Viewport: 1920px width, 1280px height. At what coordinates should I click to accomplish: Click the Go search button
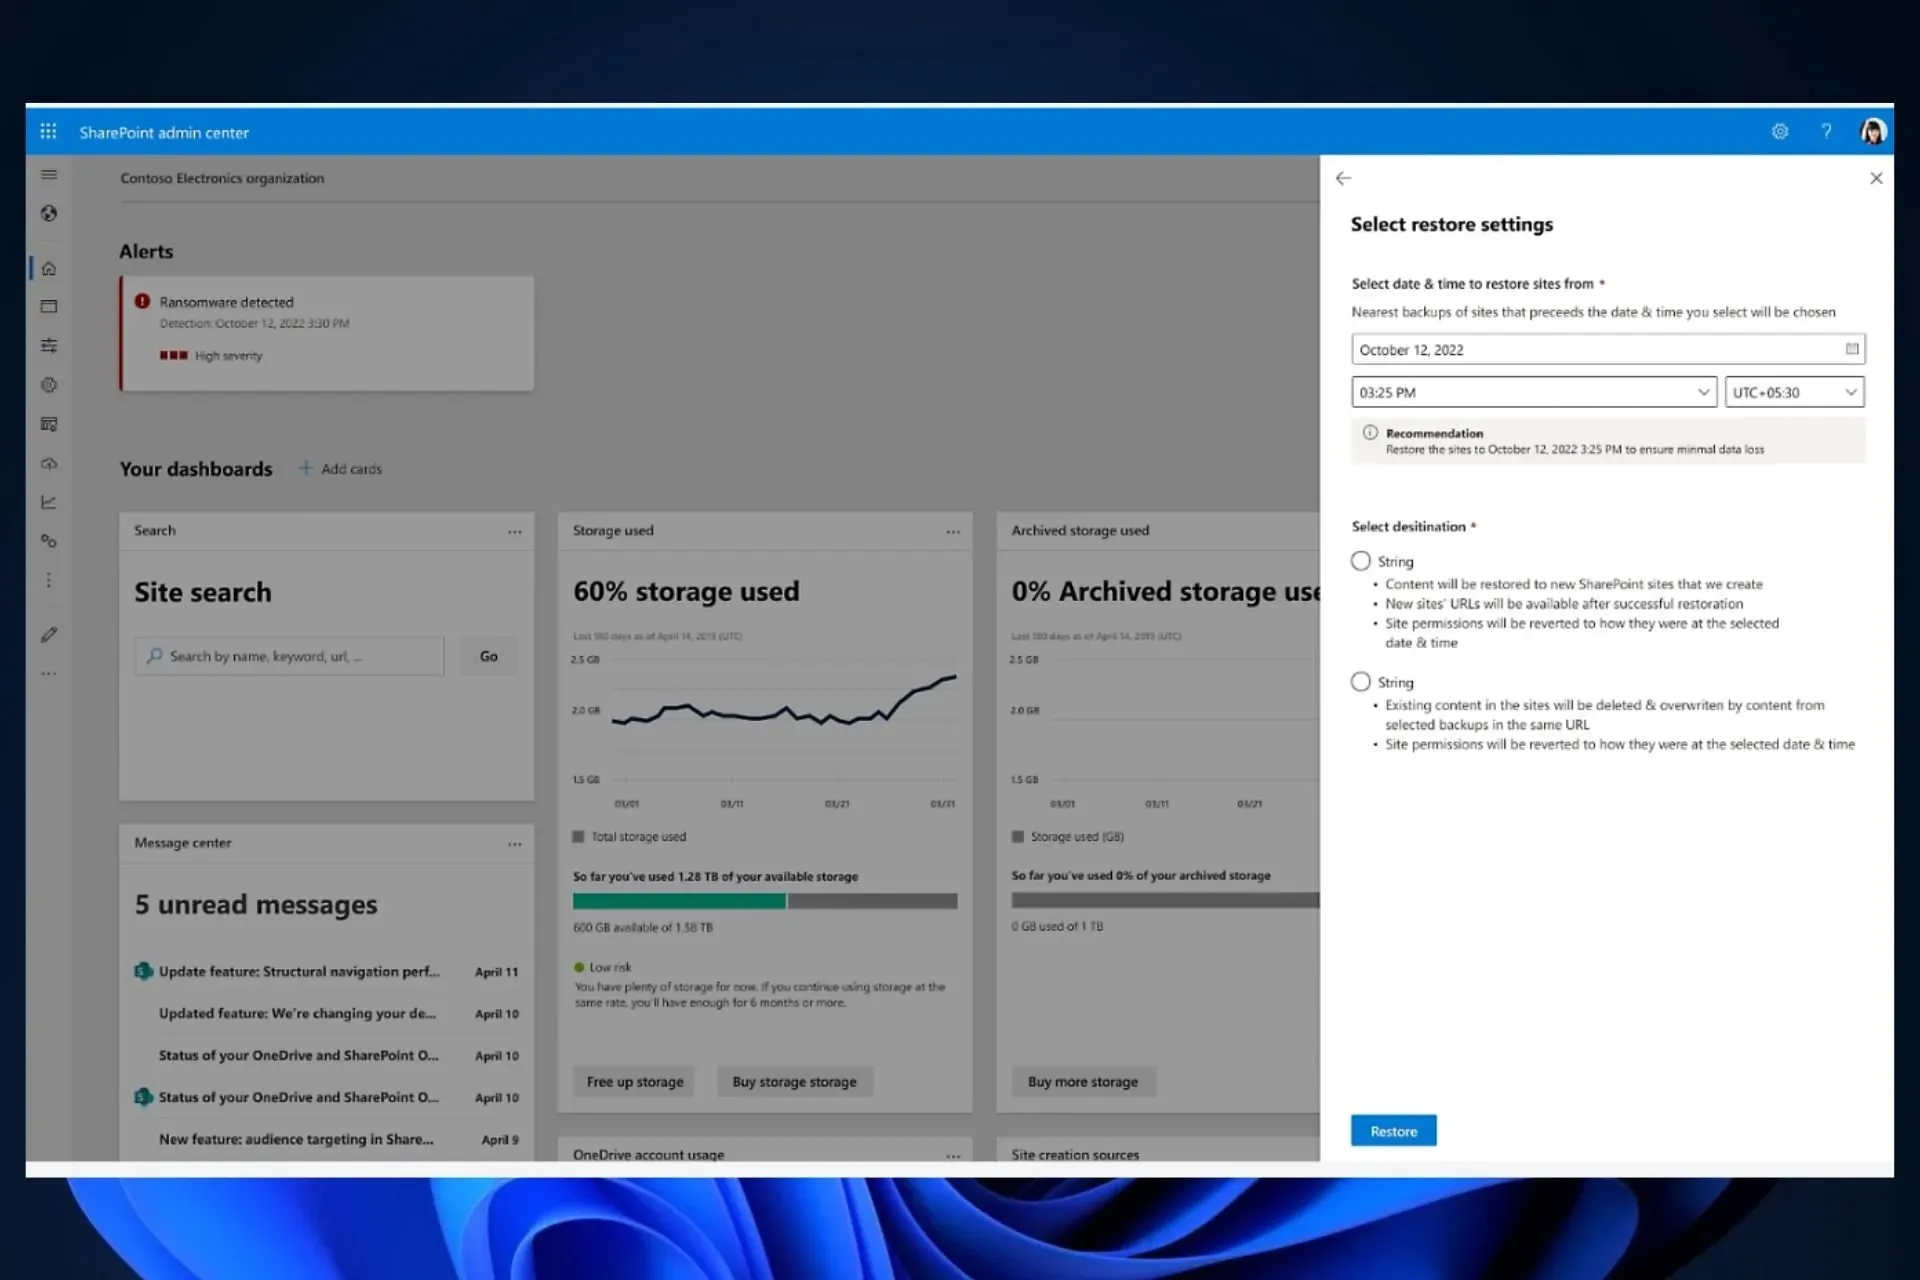pyautogui.click(x=488, y=656)
